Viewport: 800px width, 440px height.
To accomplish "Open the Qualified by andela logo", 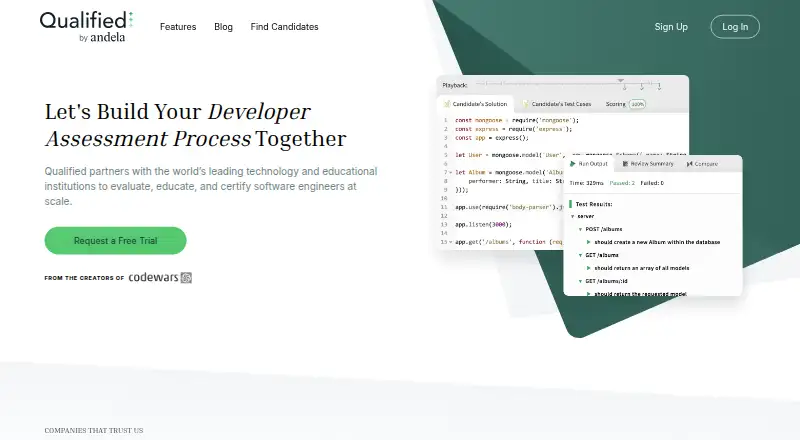I will tap(86, 27).
